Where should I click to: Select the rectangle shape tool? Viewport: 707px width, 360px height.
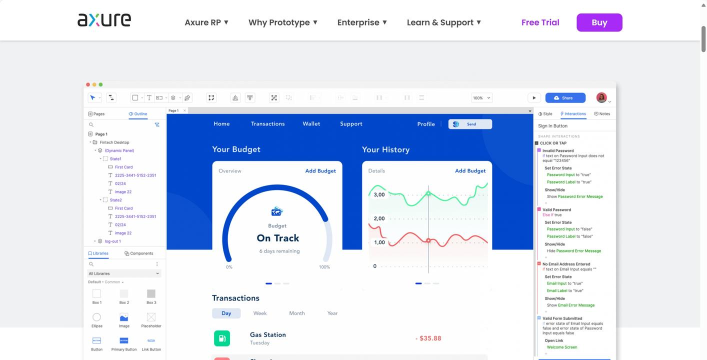(x=134, y=97)
